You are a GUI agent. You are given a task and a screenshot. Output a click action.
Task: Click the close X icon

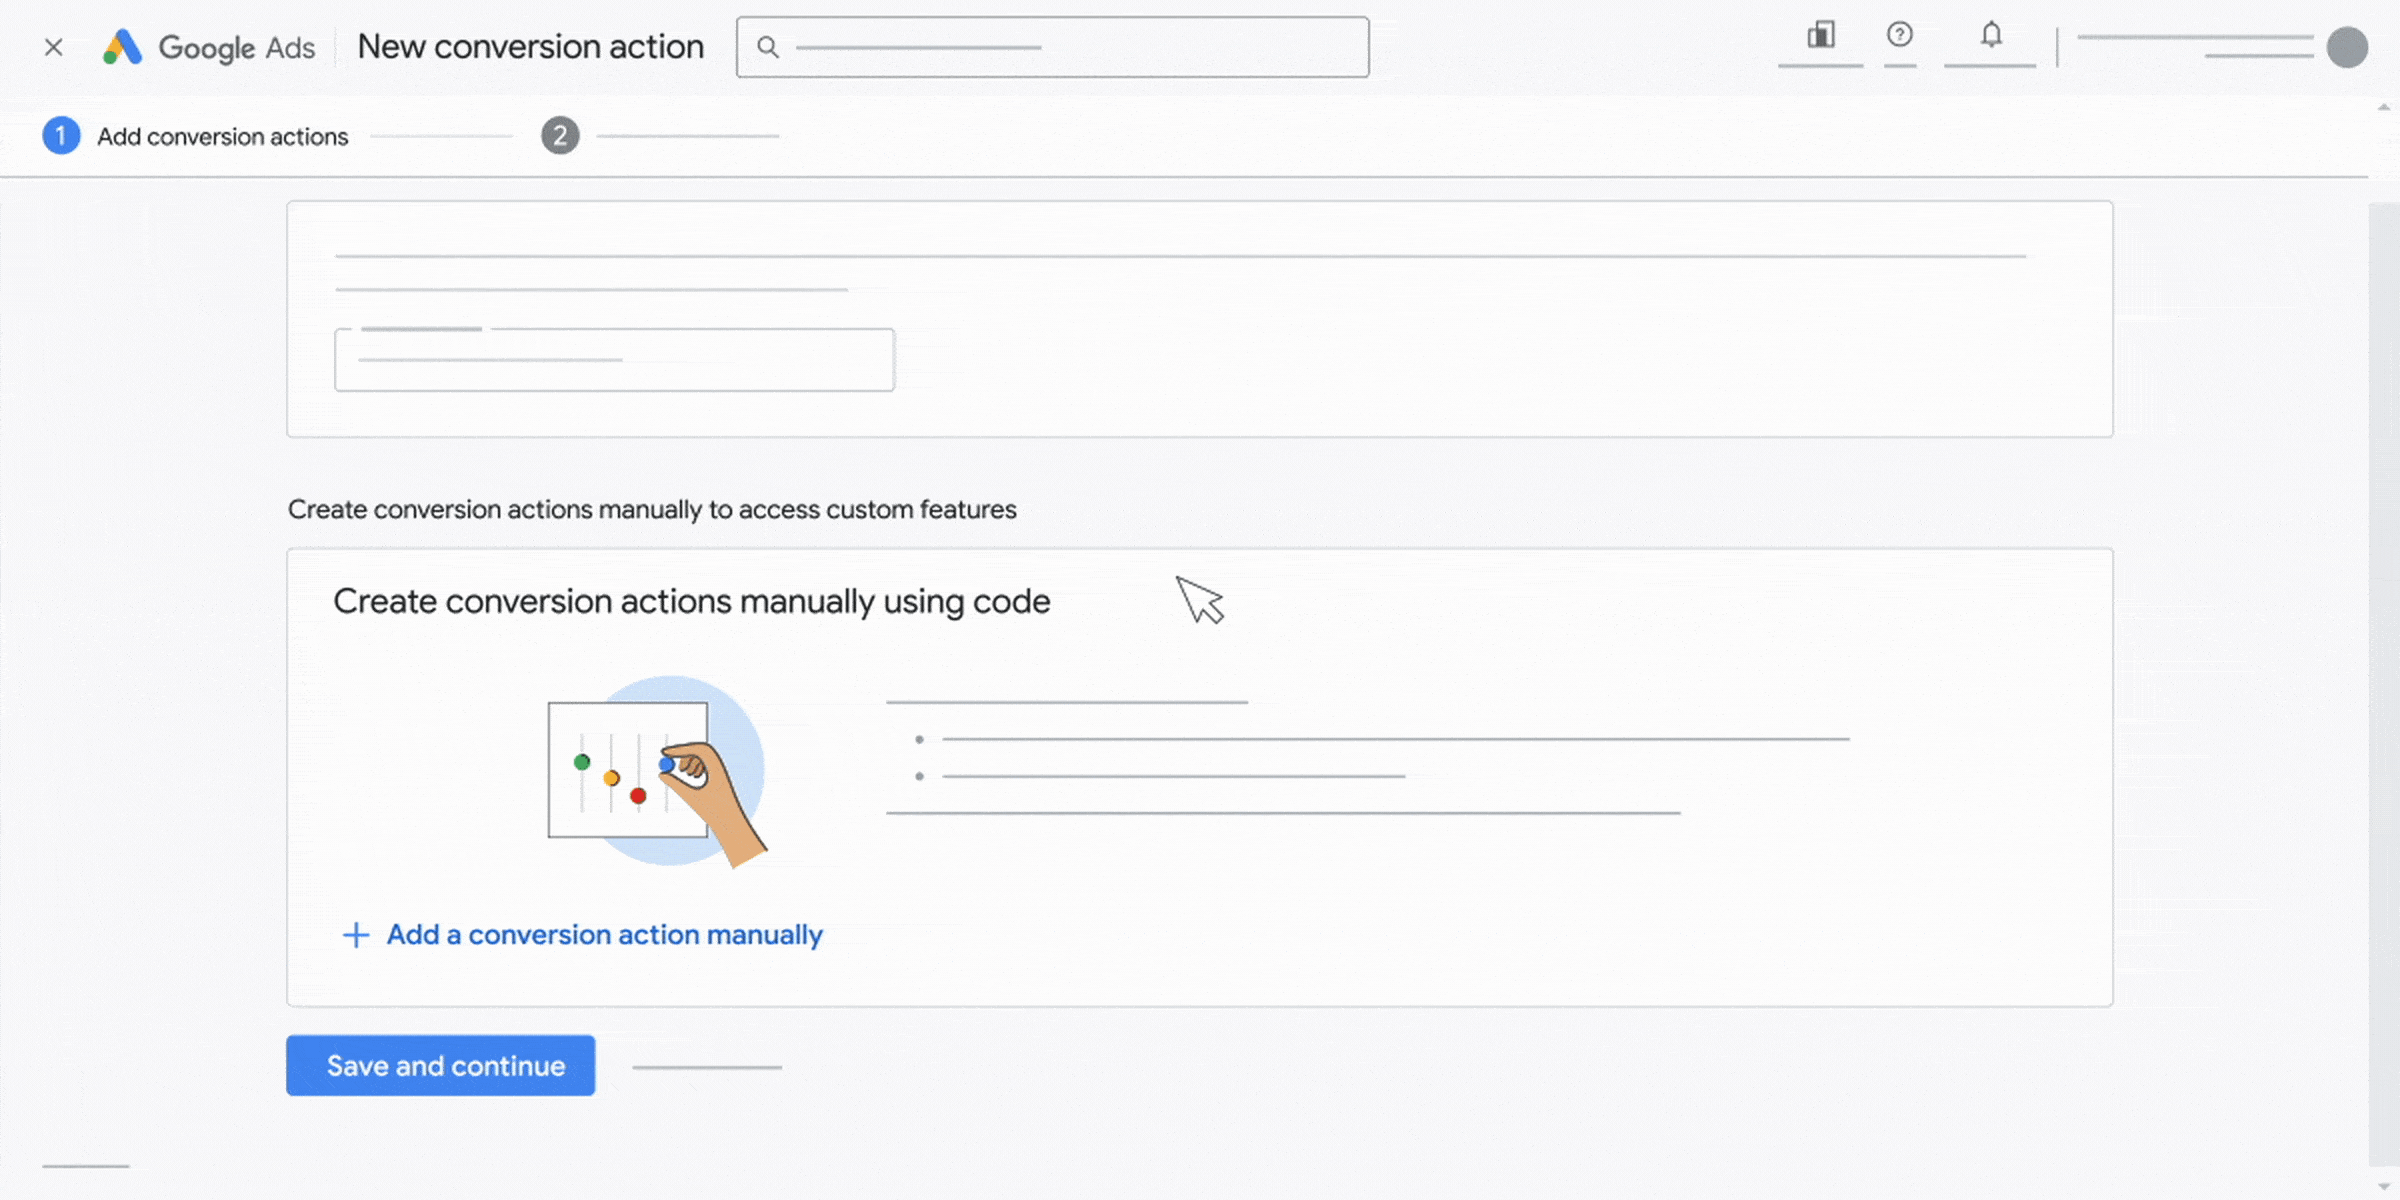point(52,46)
